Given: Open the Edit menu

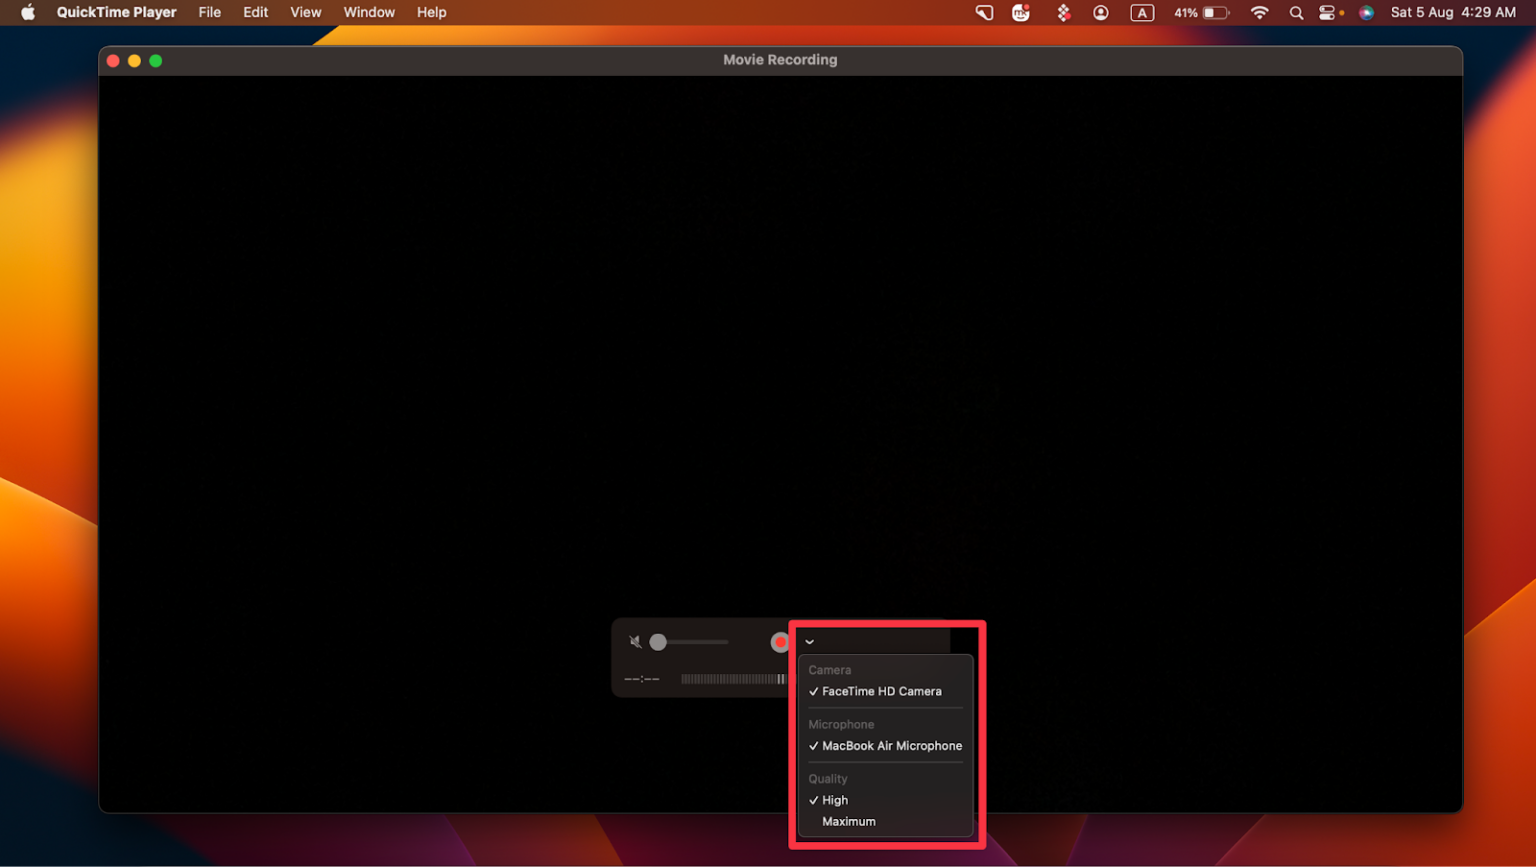Looking at the screenshot, I should [255, 12].
